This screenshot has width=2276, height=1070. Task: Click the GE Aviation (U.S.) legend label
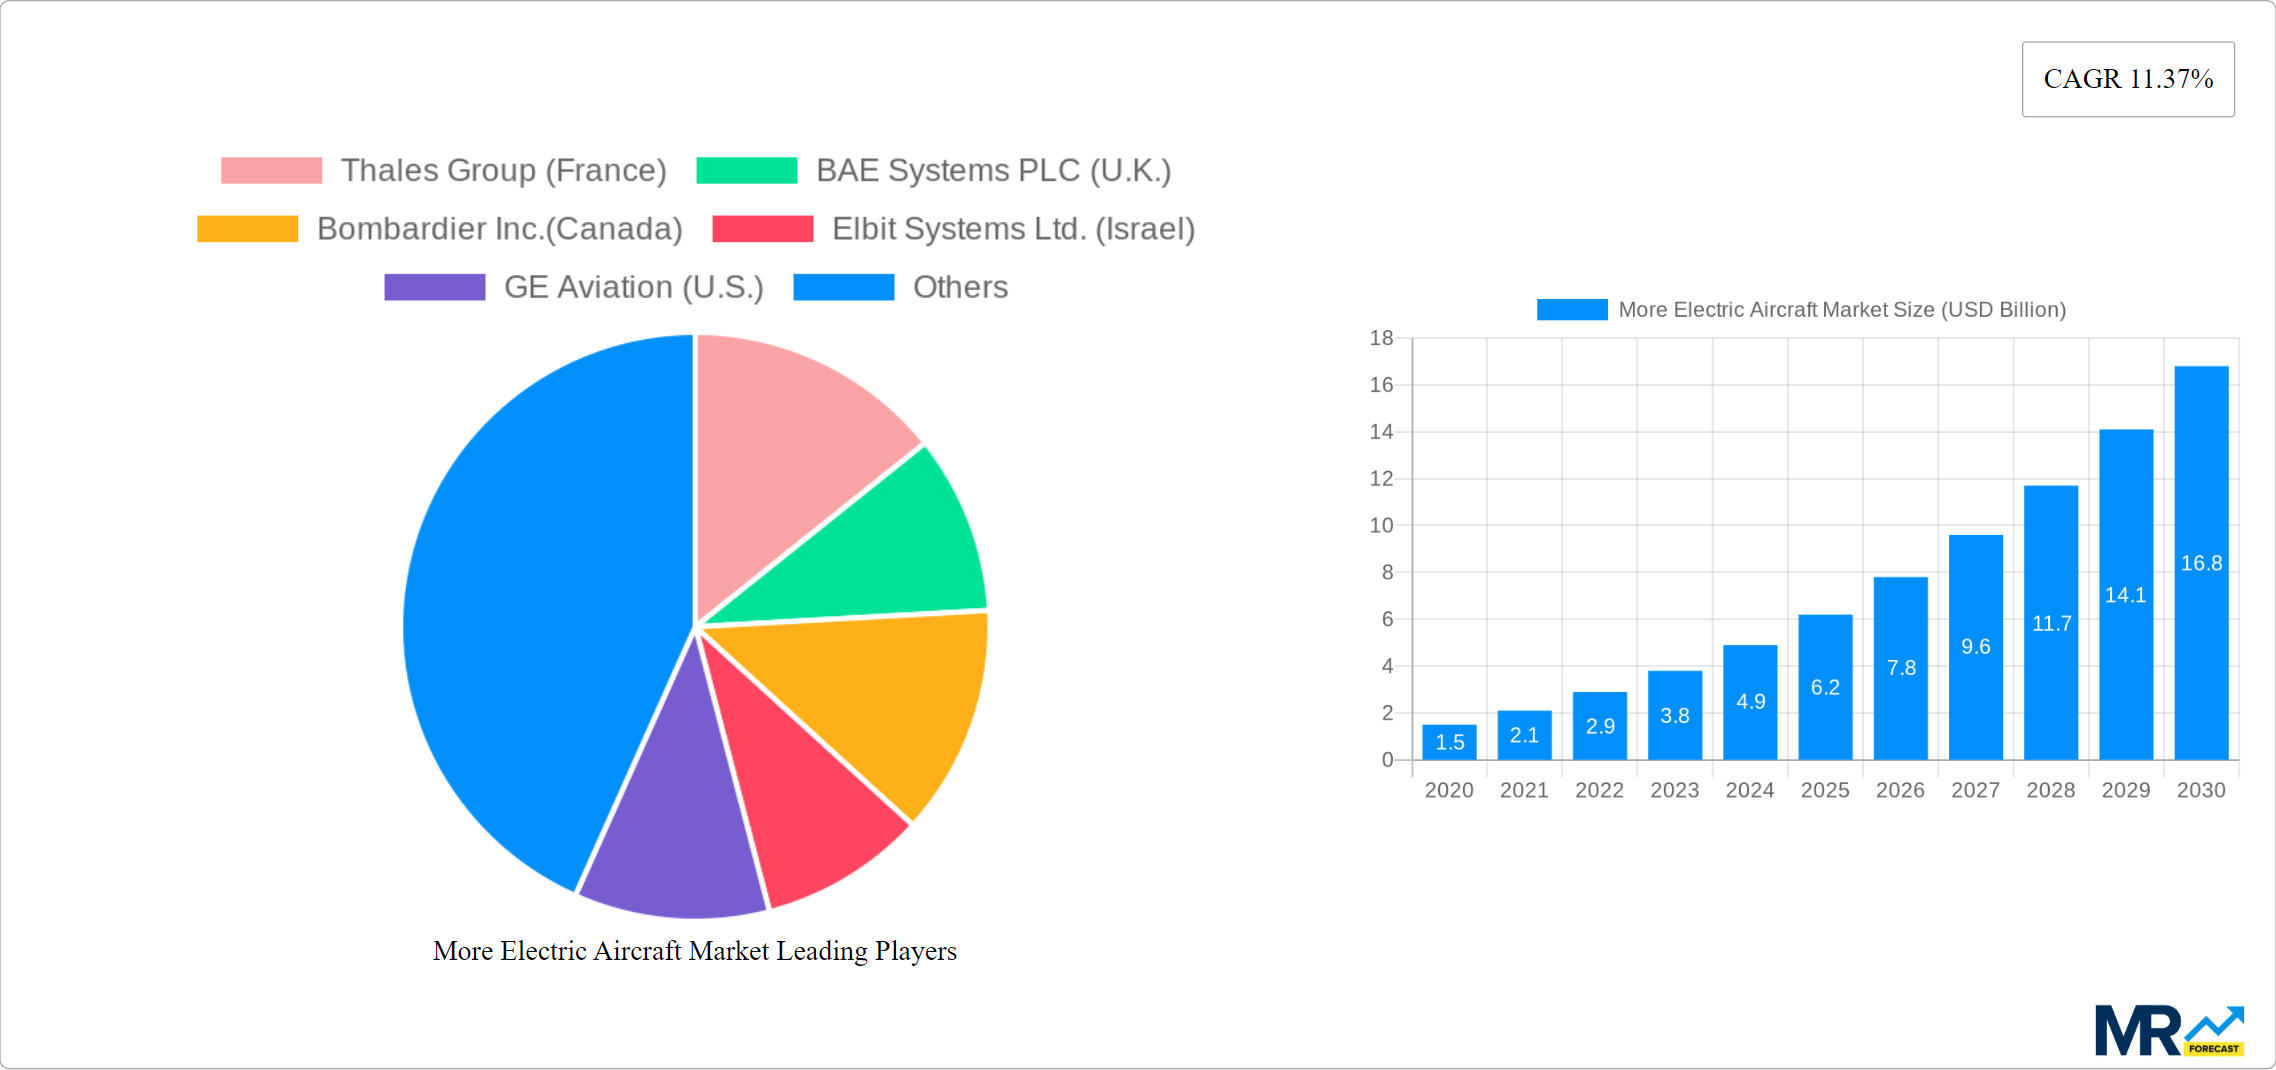click(x=634, y=287)
